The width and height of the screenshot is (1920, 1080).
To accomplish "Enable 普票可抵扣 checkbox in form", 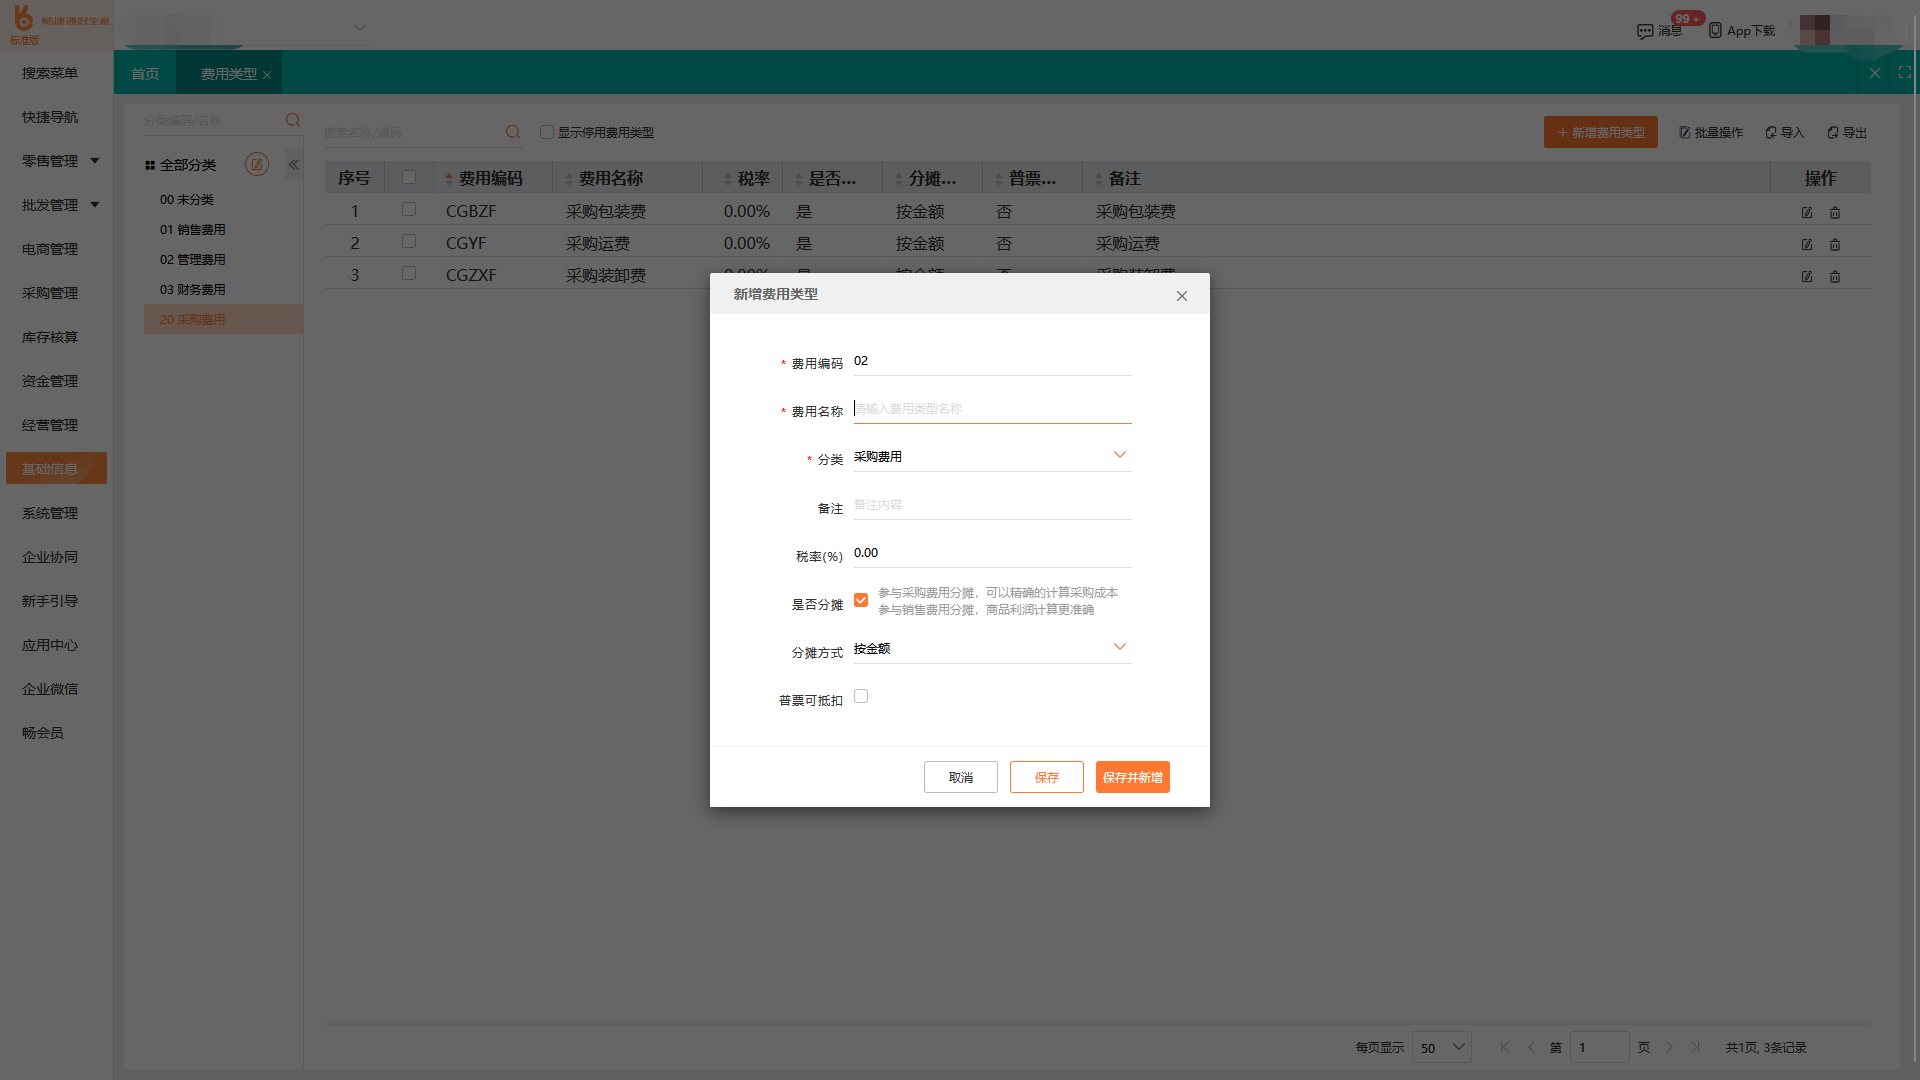I will [x=861, y=695].
